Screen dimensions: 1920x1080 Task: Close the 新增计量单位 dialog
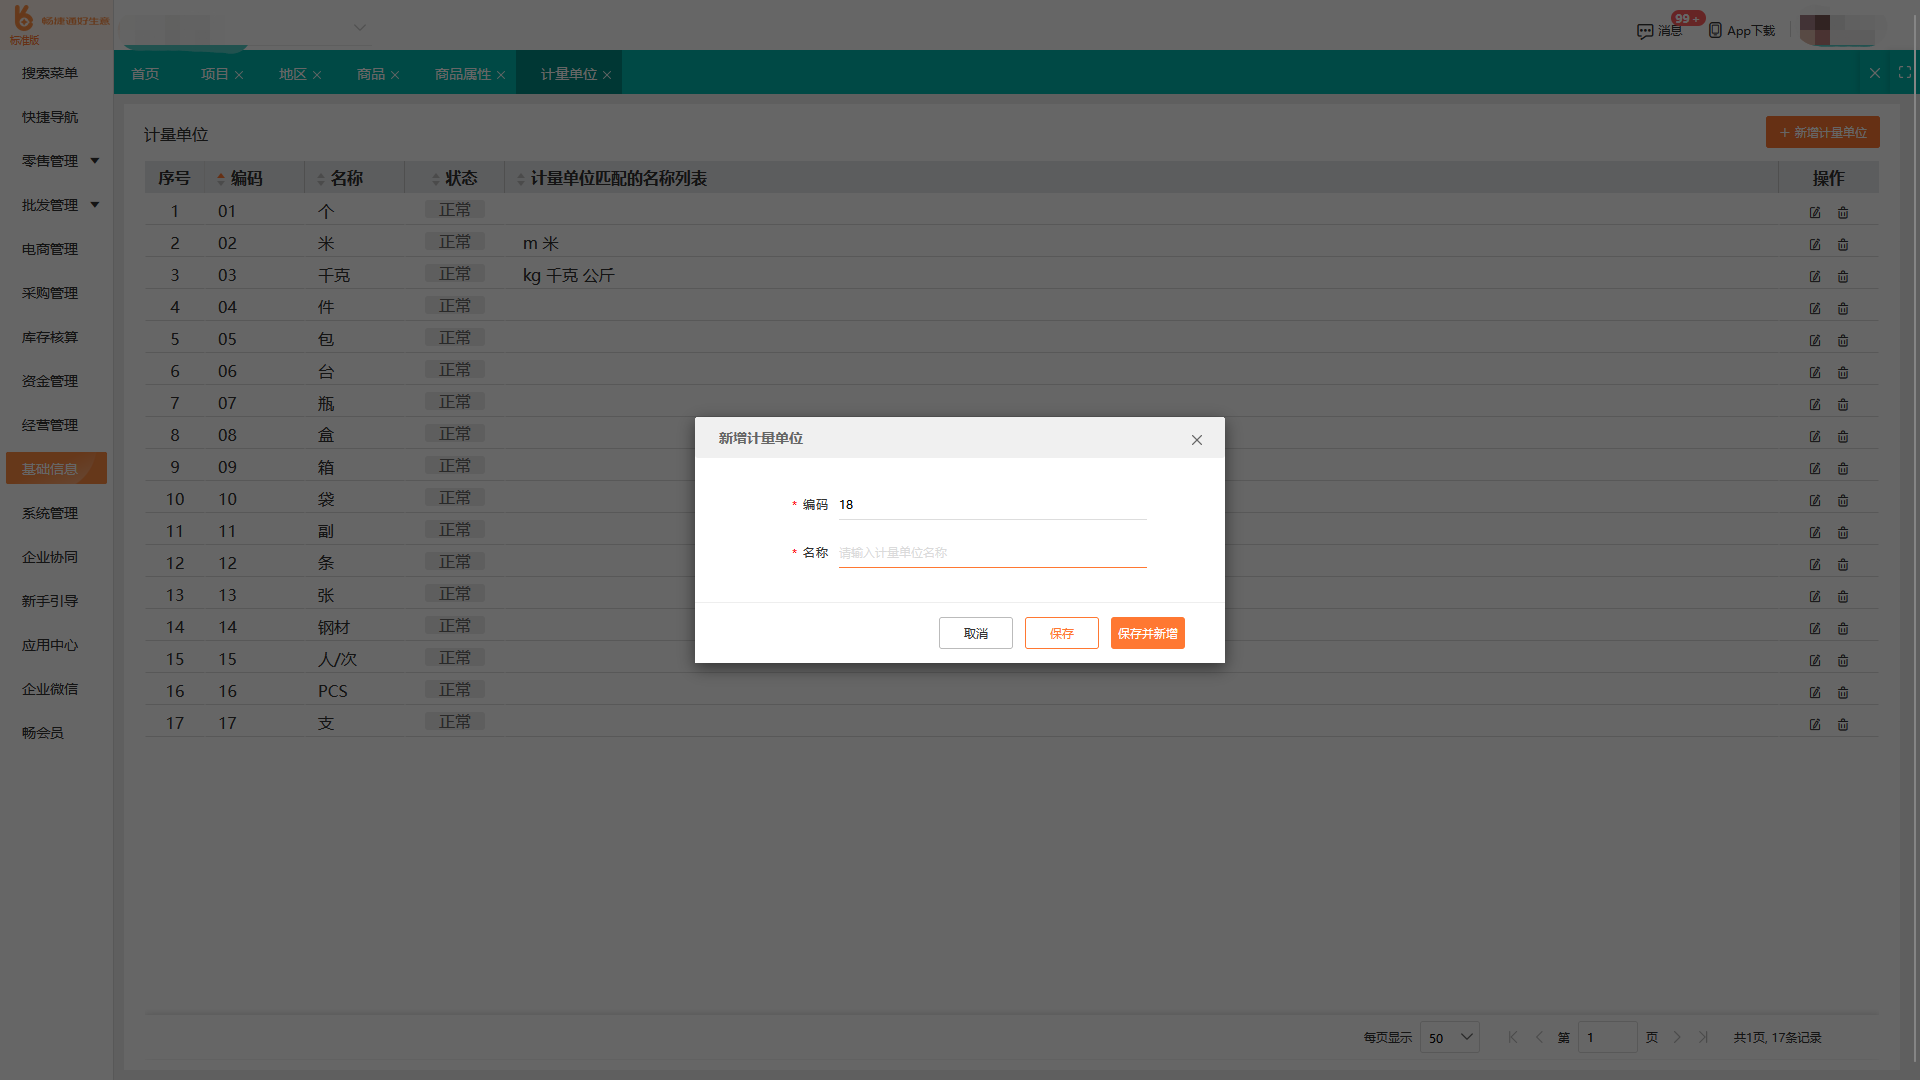1197,439
